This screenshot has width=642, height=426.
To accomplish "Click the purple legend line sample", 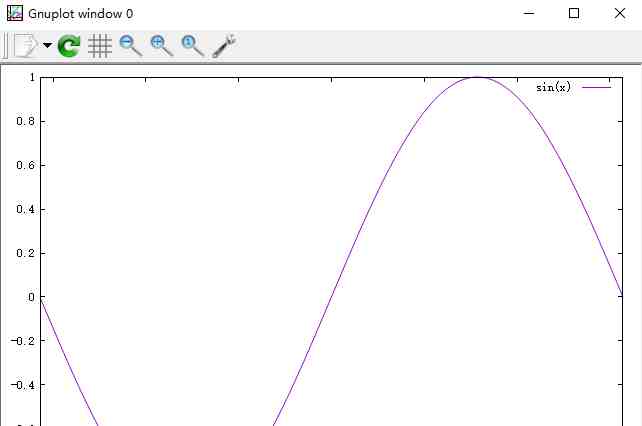I will [x=596, y=88].
